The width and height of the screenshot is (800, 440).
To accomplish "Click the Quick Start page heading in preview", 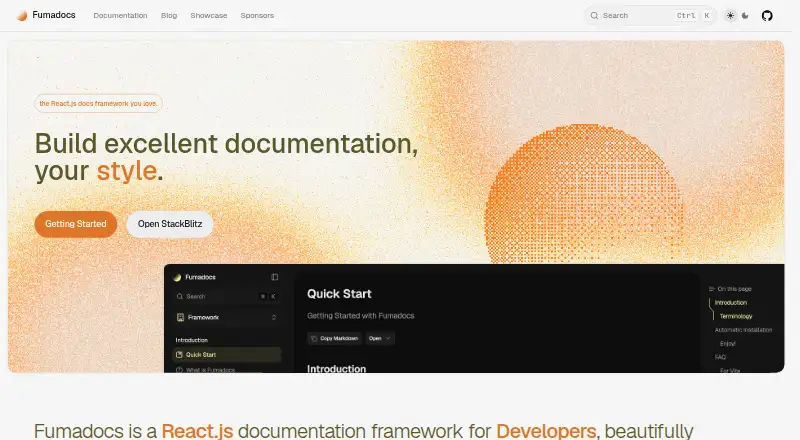I will 339,294.
